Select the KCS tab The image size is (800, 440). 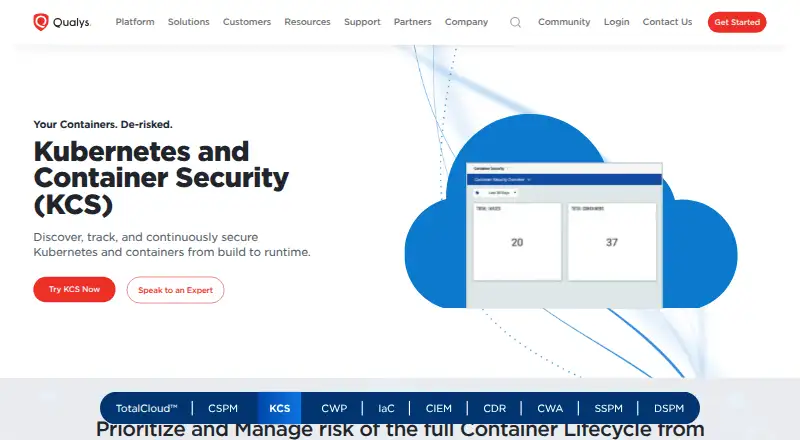click(280, 408)
